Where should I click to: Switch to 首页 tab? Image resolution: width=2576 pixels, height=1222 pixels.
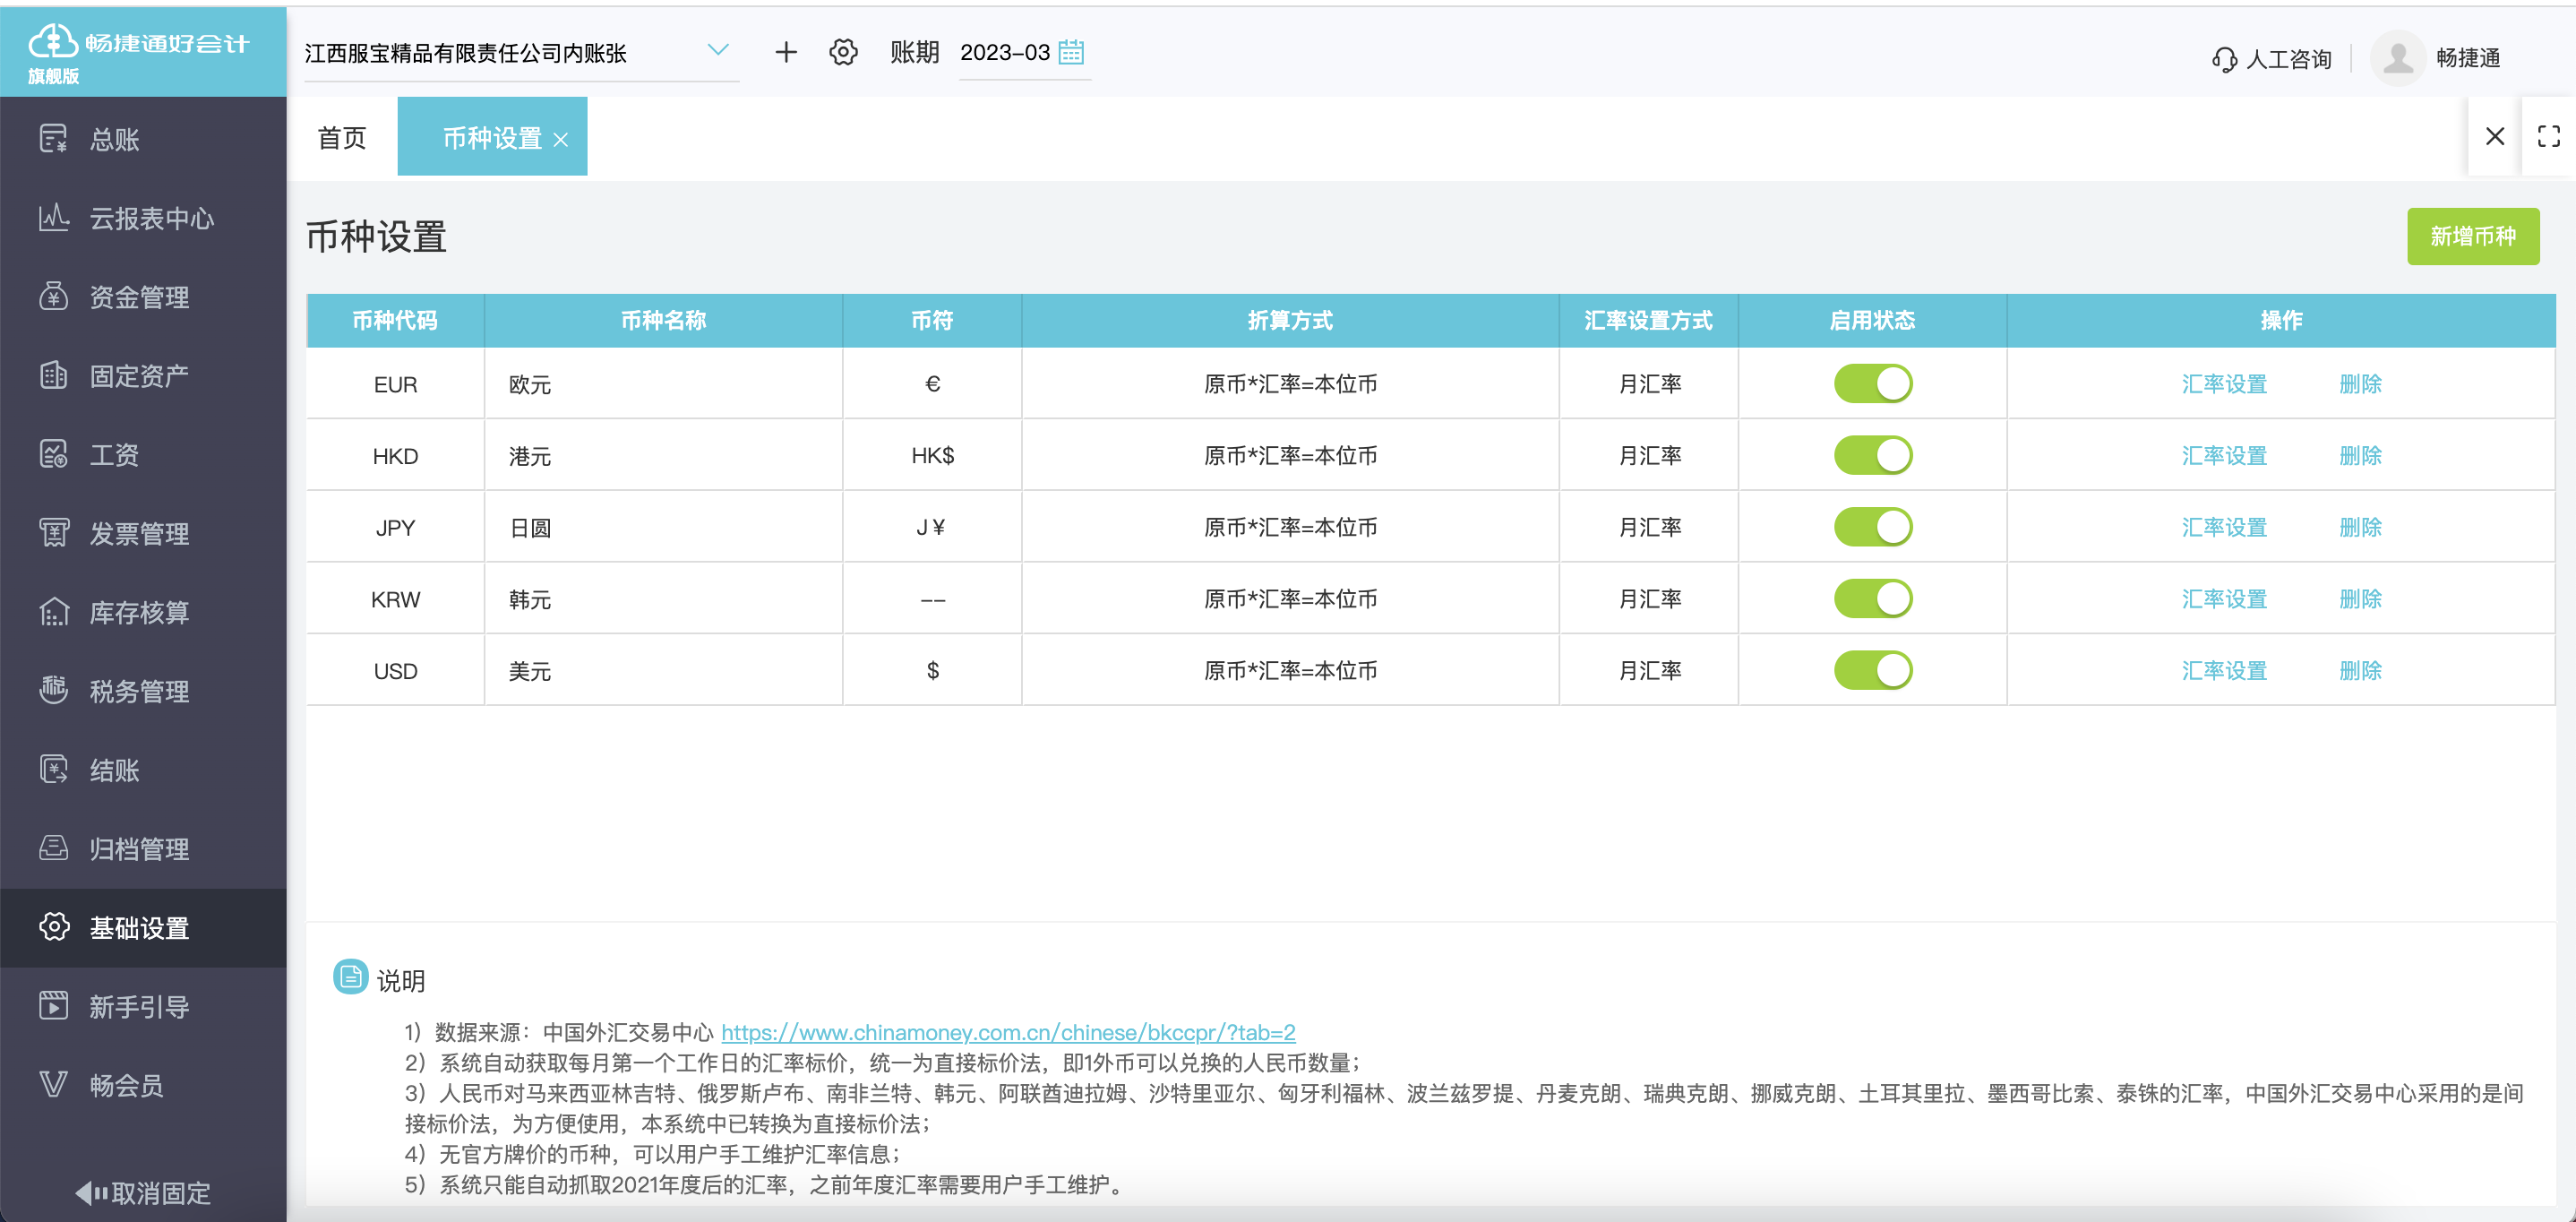click(x=343, y=138)
